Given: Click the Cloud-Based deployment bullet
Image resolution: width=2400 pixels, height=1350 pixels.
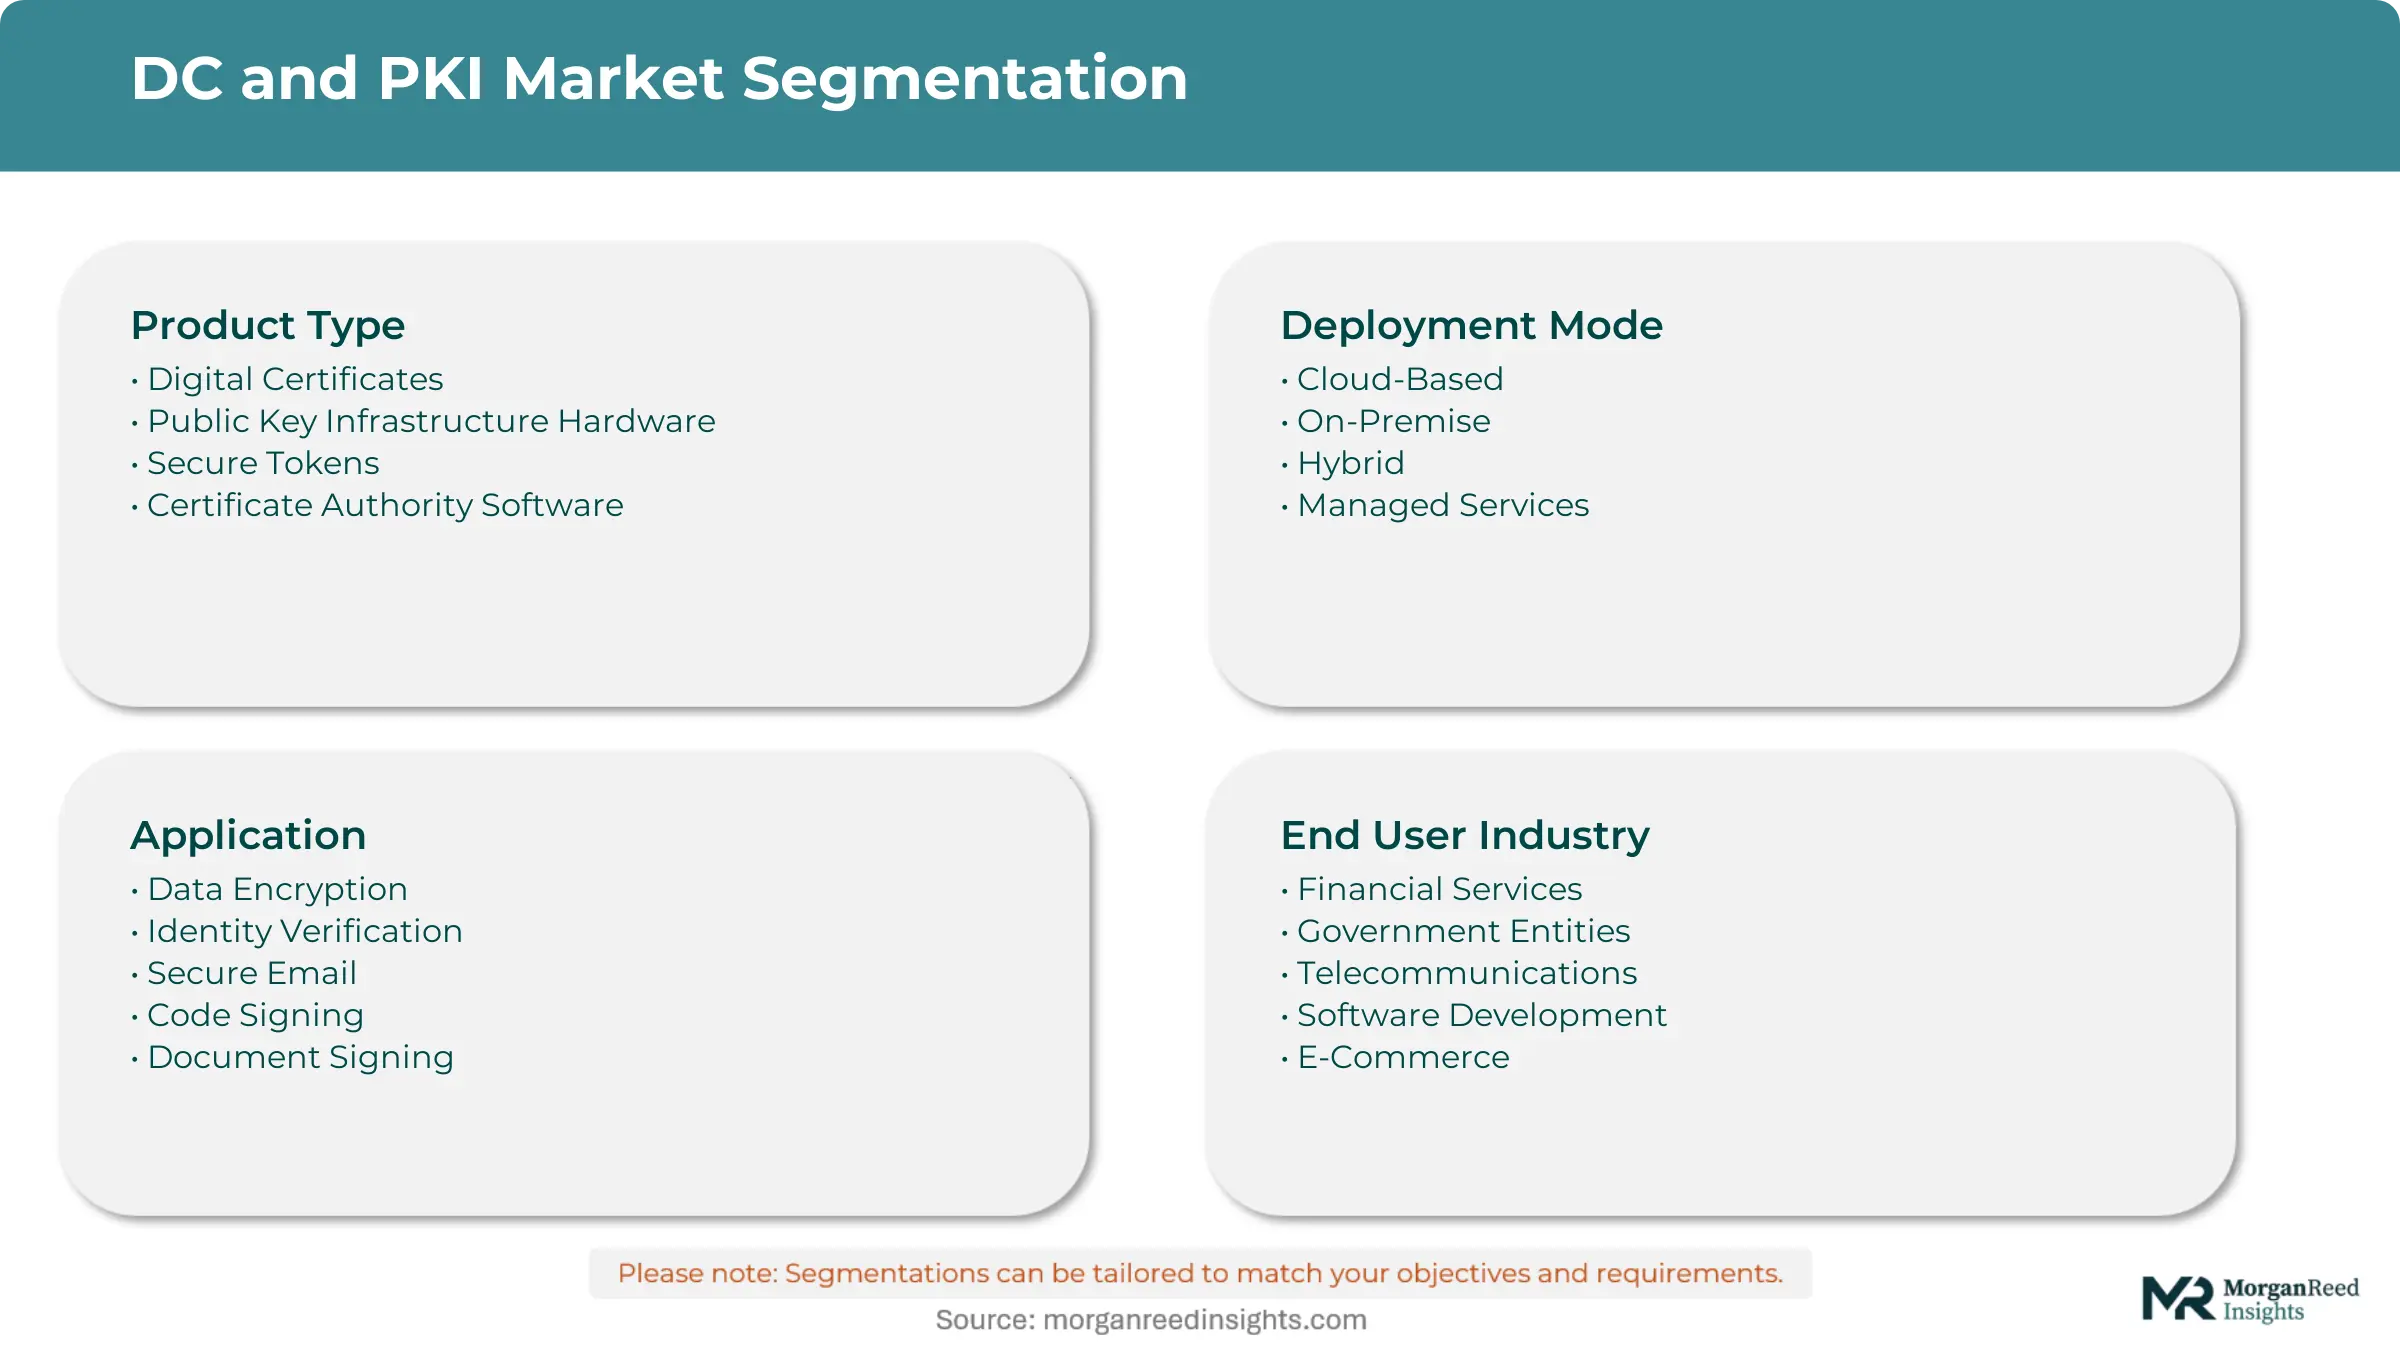Looking at the screenshot, I should tap(1400, 380).
